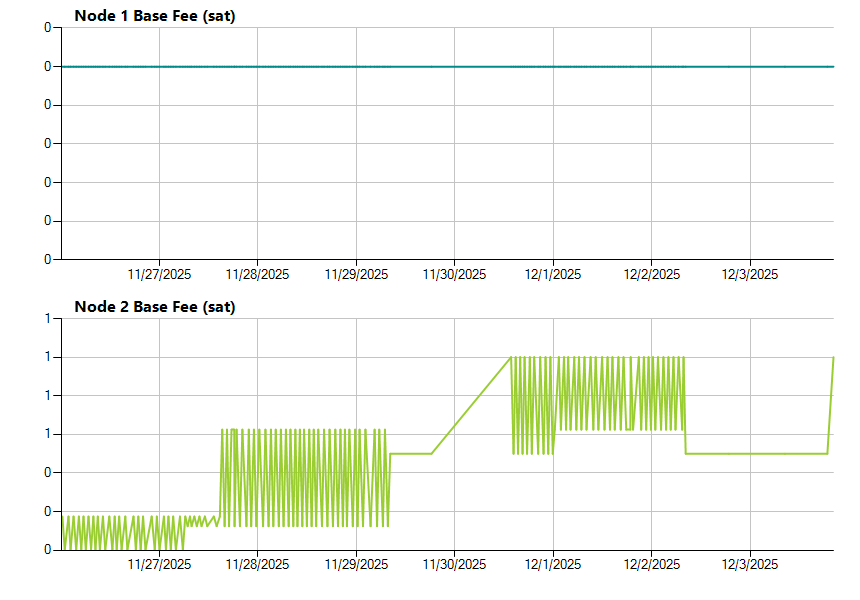Click the 11/30/2025 date under Node 1 chart
The height and width of the screenshot is (600, 860).
454,274
